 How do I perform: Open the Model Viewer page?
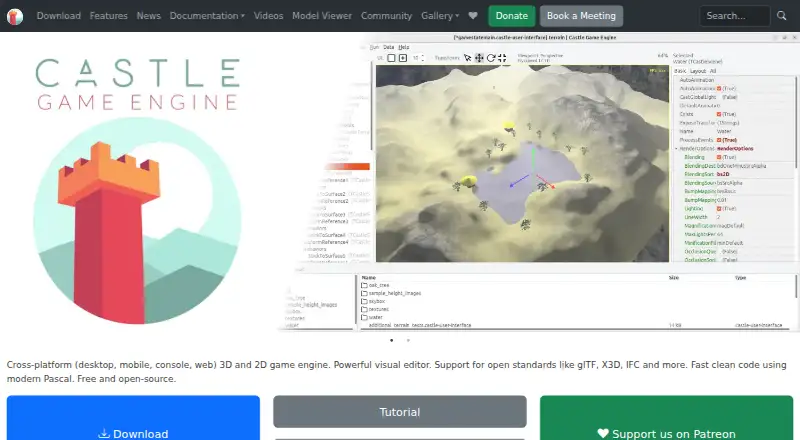[322, 16]
